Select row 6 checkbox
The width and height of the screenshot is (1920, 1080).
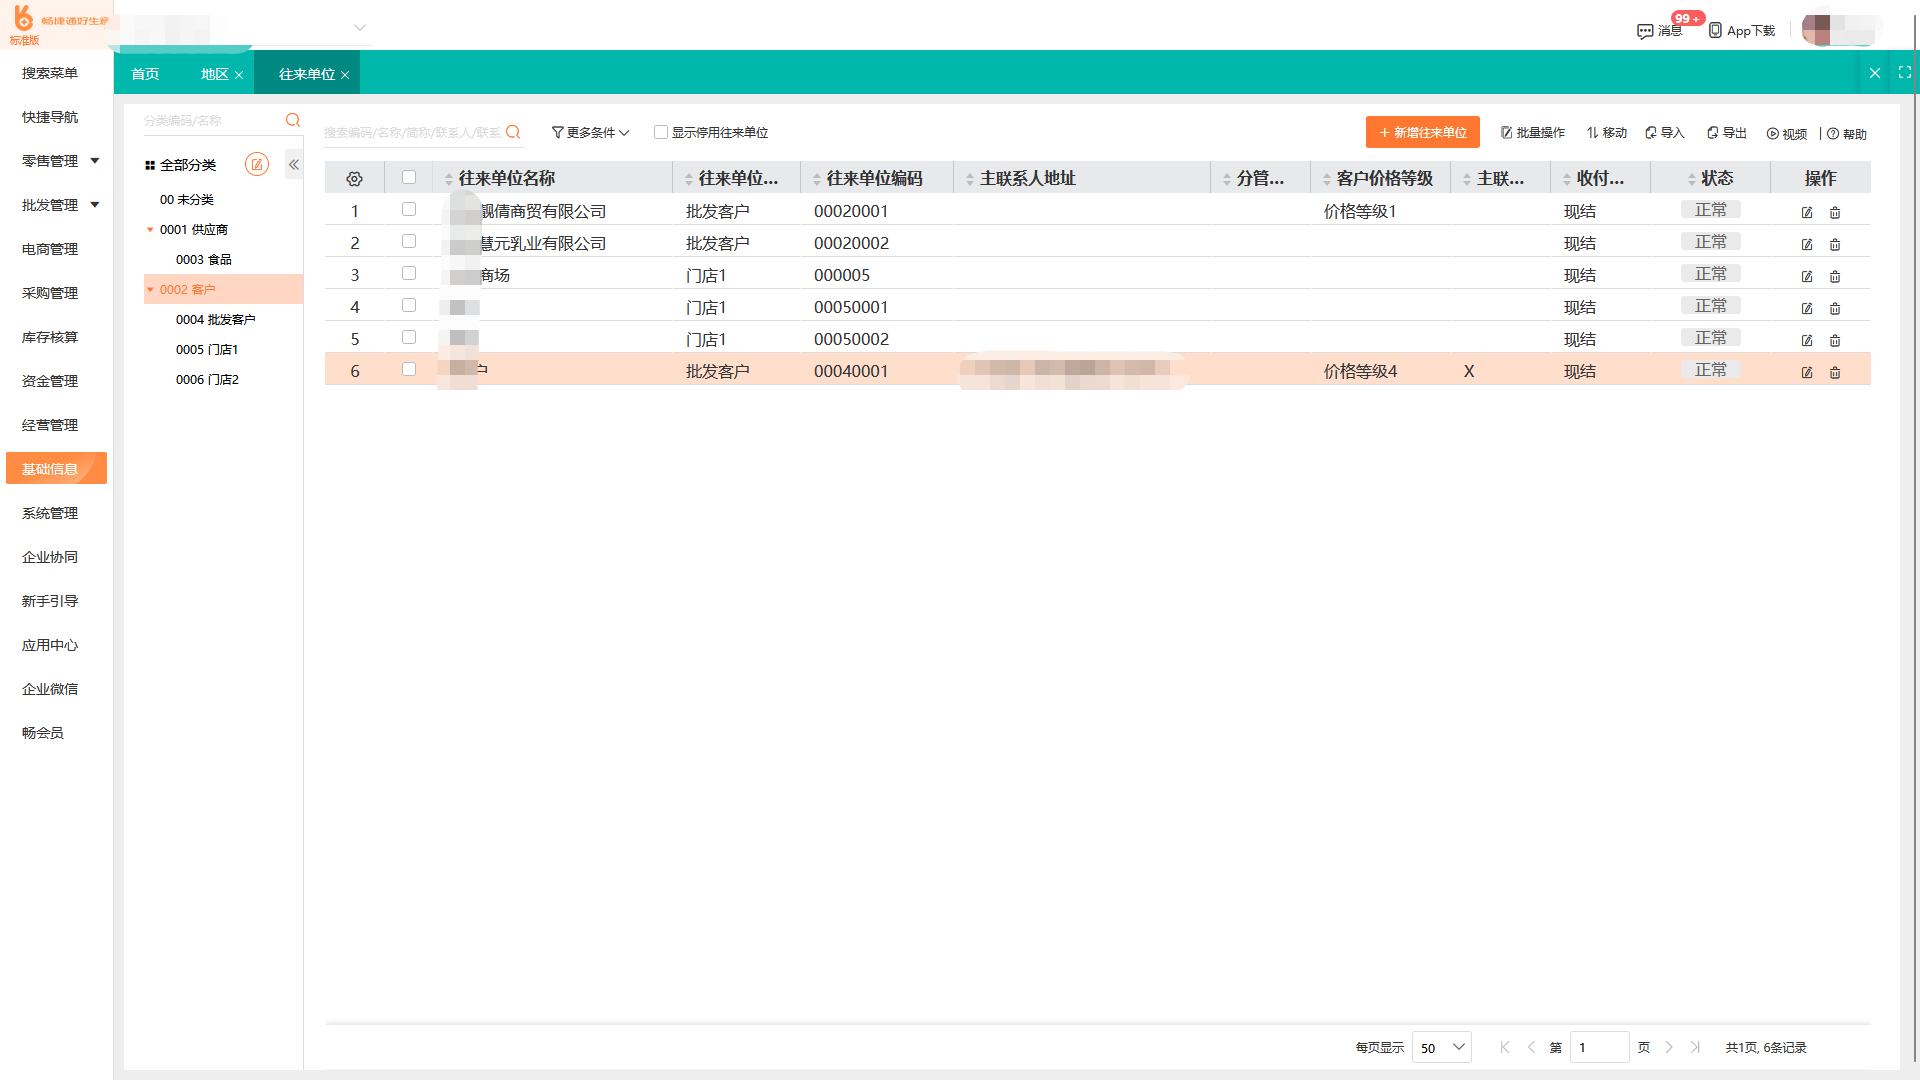coord(410,371)
